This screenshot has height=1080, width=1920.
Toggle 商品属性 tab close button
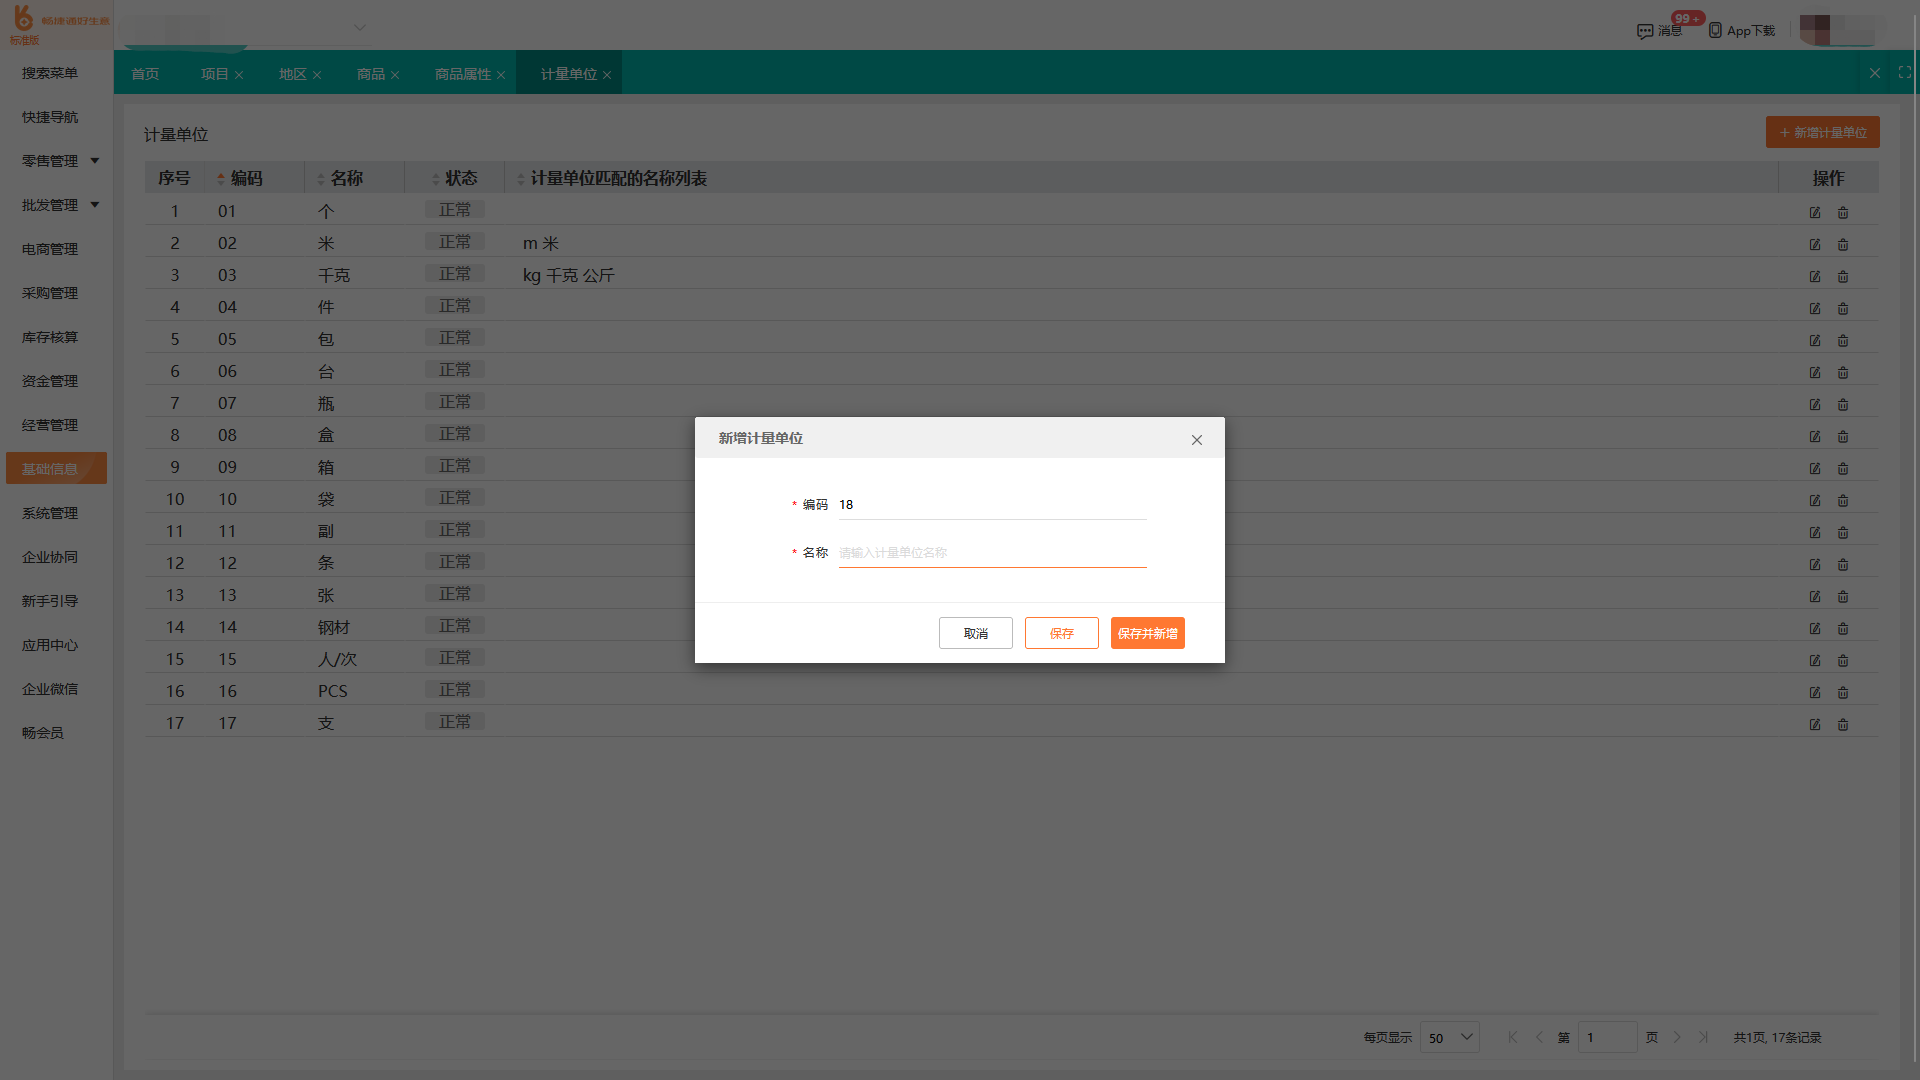tap(502, 74)
